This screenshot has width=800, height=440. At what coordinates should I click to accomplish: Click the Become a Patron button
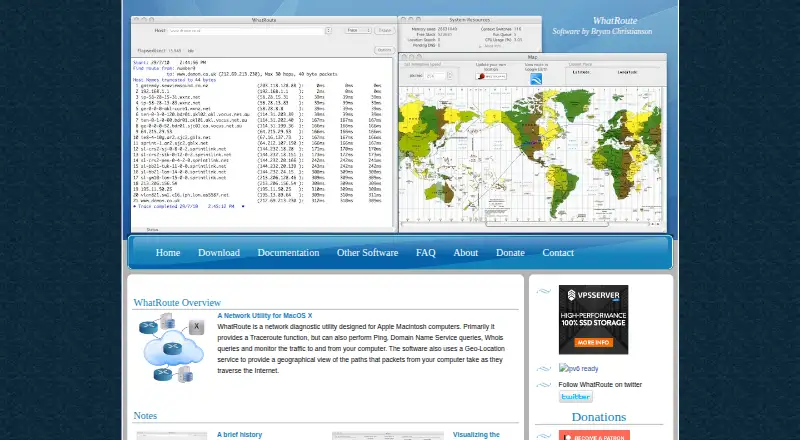coord(594,435)
